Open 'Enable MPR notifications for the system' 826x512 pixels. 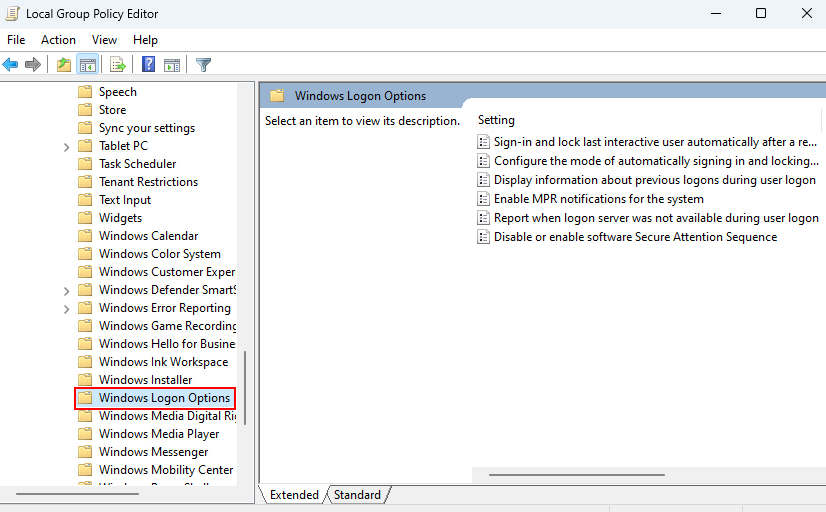(599, 199)
